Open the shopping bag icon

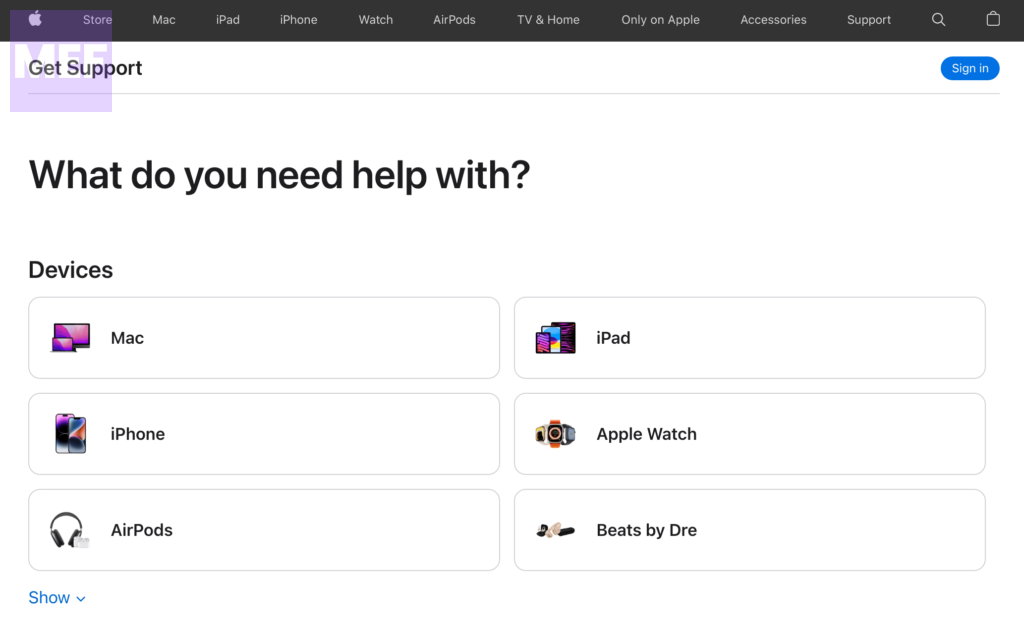click(x=993, y=19)
